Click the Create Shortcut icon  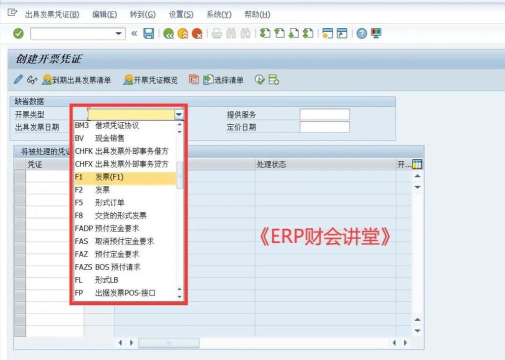point(342,33)
